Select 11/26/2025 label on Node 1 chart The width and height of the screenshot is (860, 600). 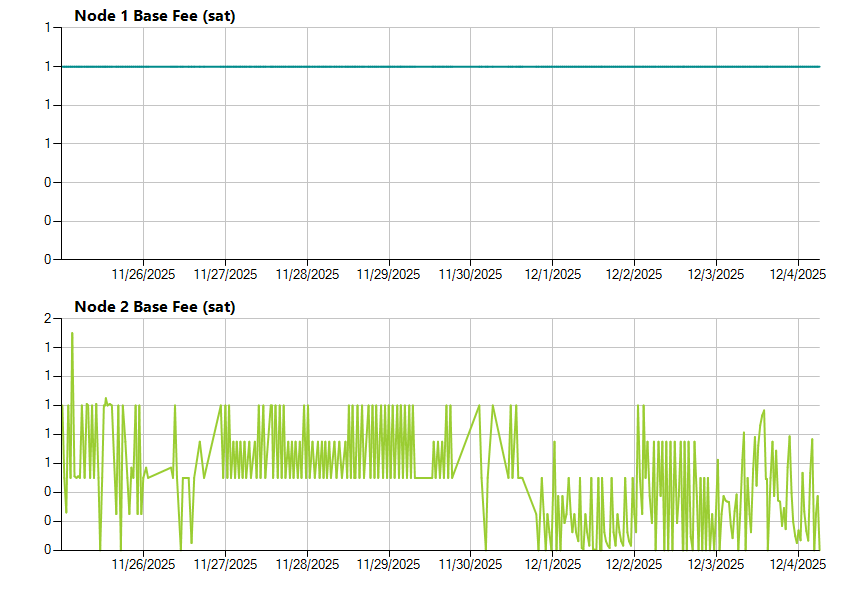coord(143,274)
